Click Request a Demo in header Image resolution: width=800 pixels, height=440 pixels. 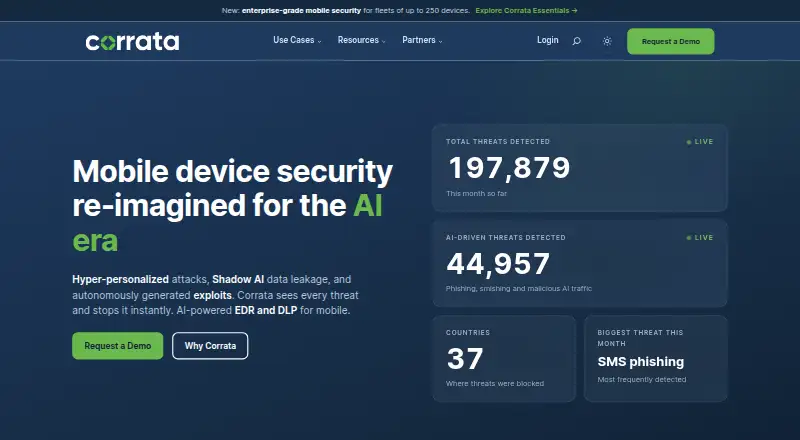coord(670,41)
